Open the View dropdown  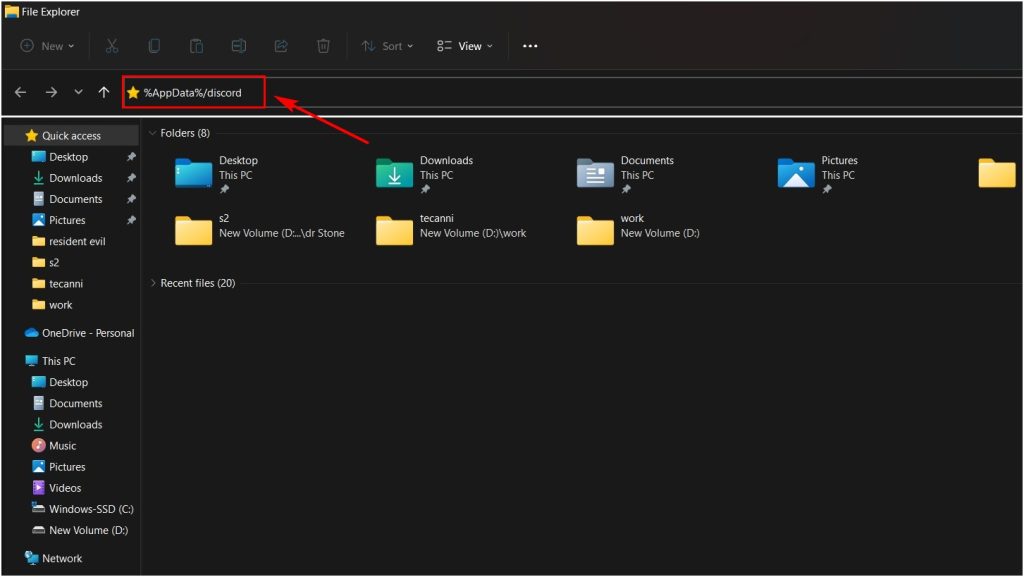pyautogui.click(x=465, y=46)
